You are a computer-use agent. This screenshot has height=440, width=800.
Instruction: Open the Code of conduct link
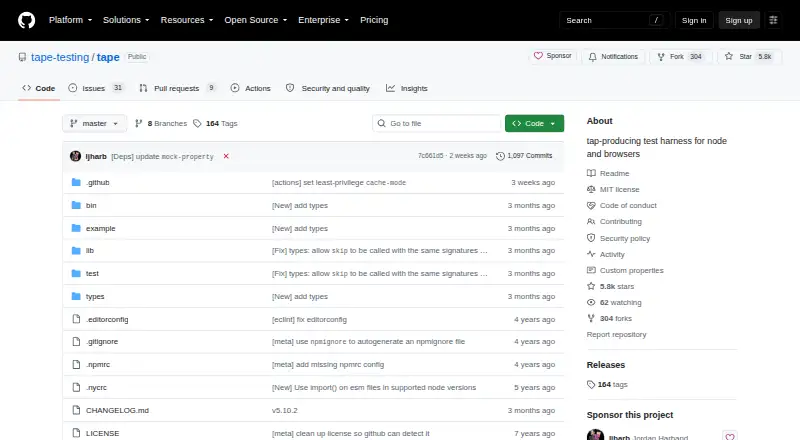pos(622,205)
